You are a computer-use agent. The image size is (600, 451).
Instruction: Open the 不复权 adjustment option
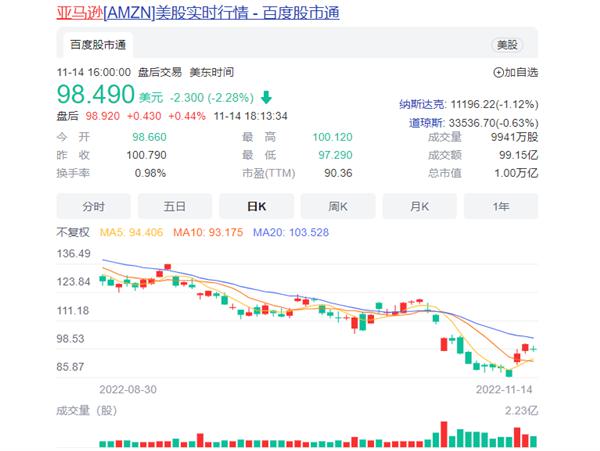tap(73, 232)
